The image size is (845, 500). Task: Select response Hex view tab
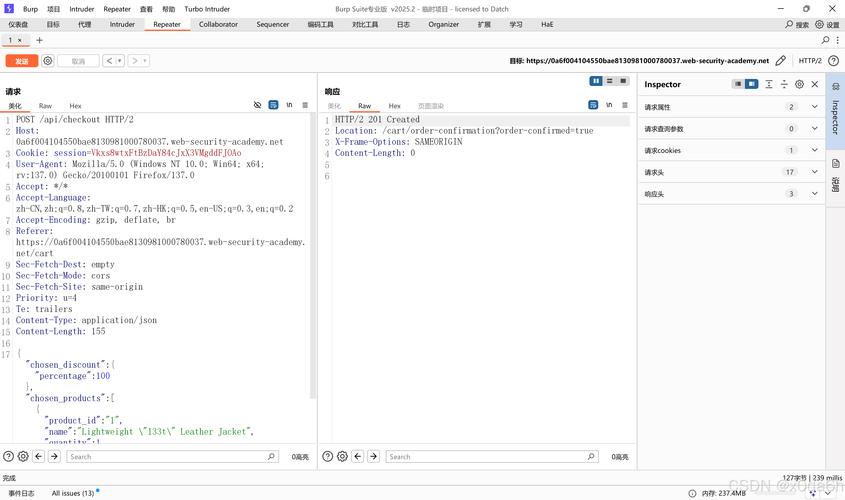pyautogui.click(x=394, y=106)
